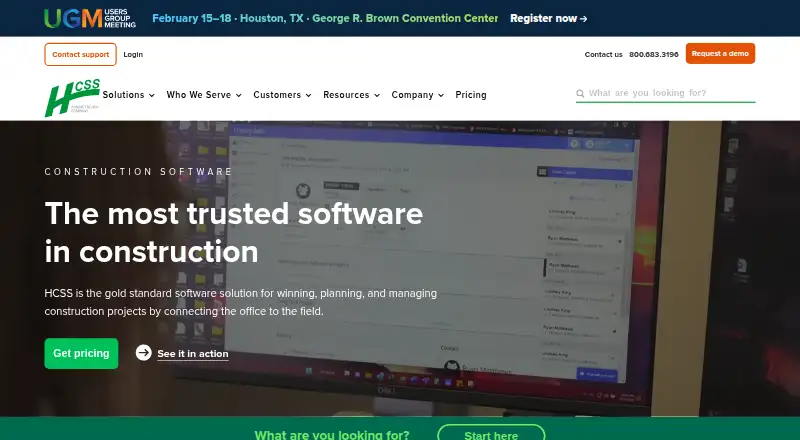Screen dimensions: 800x440
Task: Click the Request a demo button
Action: (x=720, y=54)
